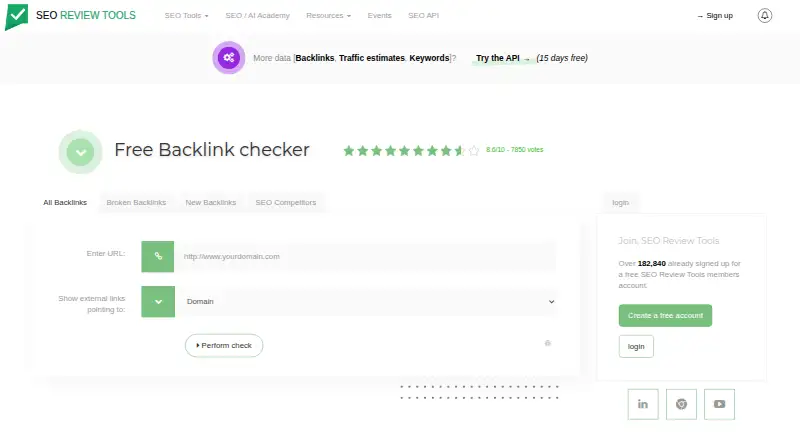Image resolution: width=800 pixels, height=440 pixels.
Task: Open SEO / AI Academy menu item
Action: point(258,15)
